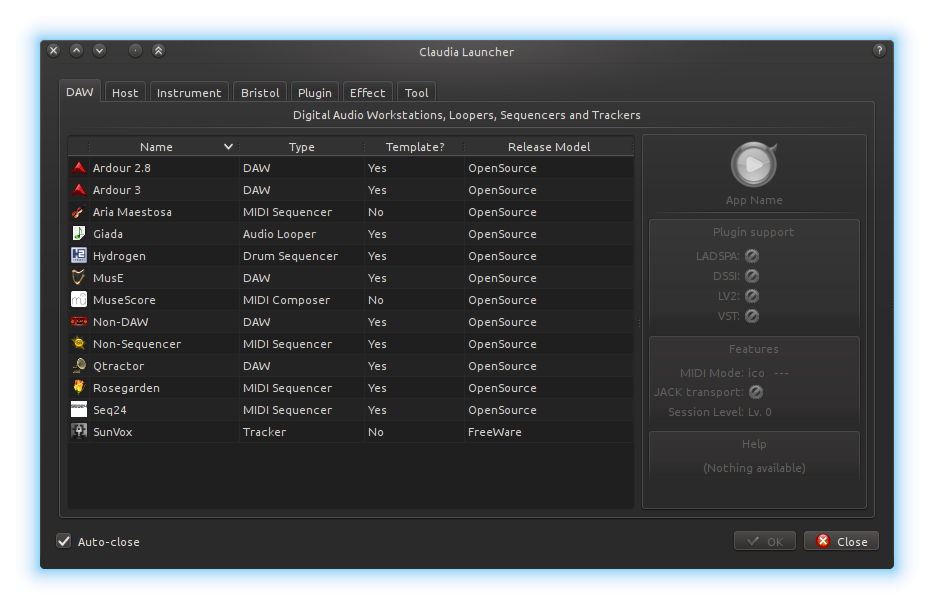Toggle the Auto-close checkbox

pos(64,542)
